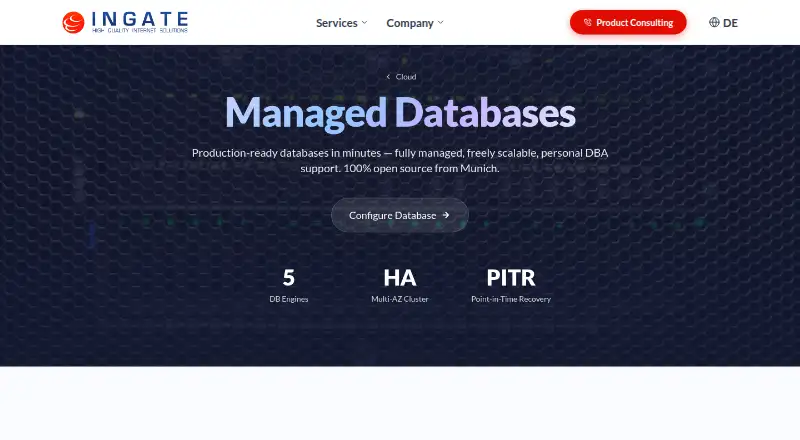The width and height of the screenshot is (800, 440).
Task: Click the "DB Engines" label
Action: point(289,299)
